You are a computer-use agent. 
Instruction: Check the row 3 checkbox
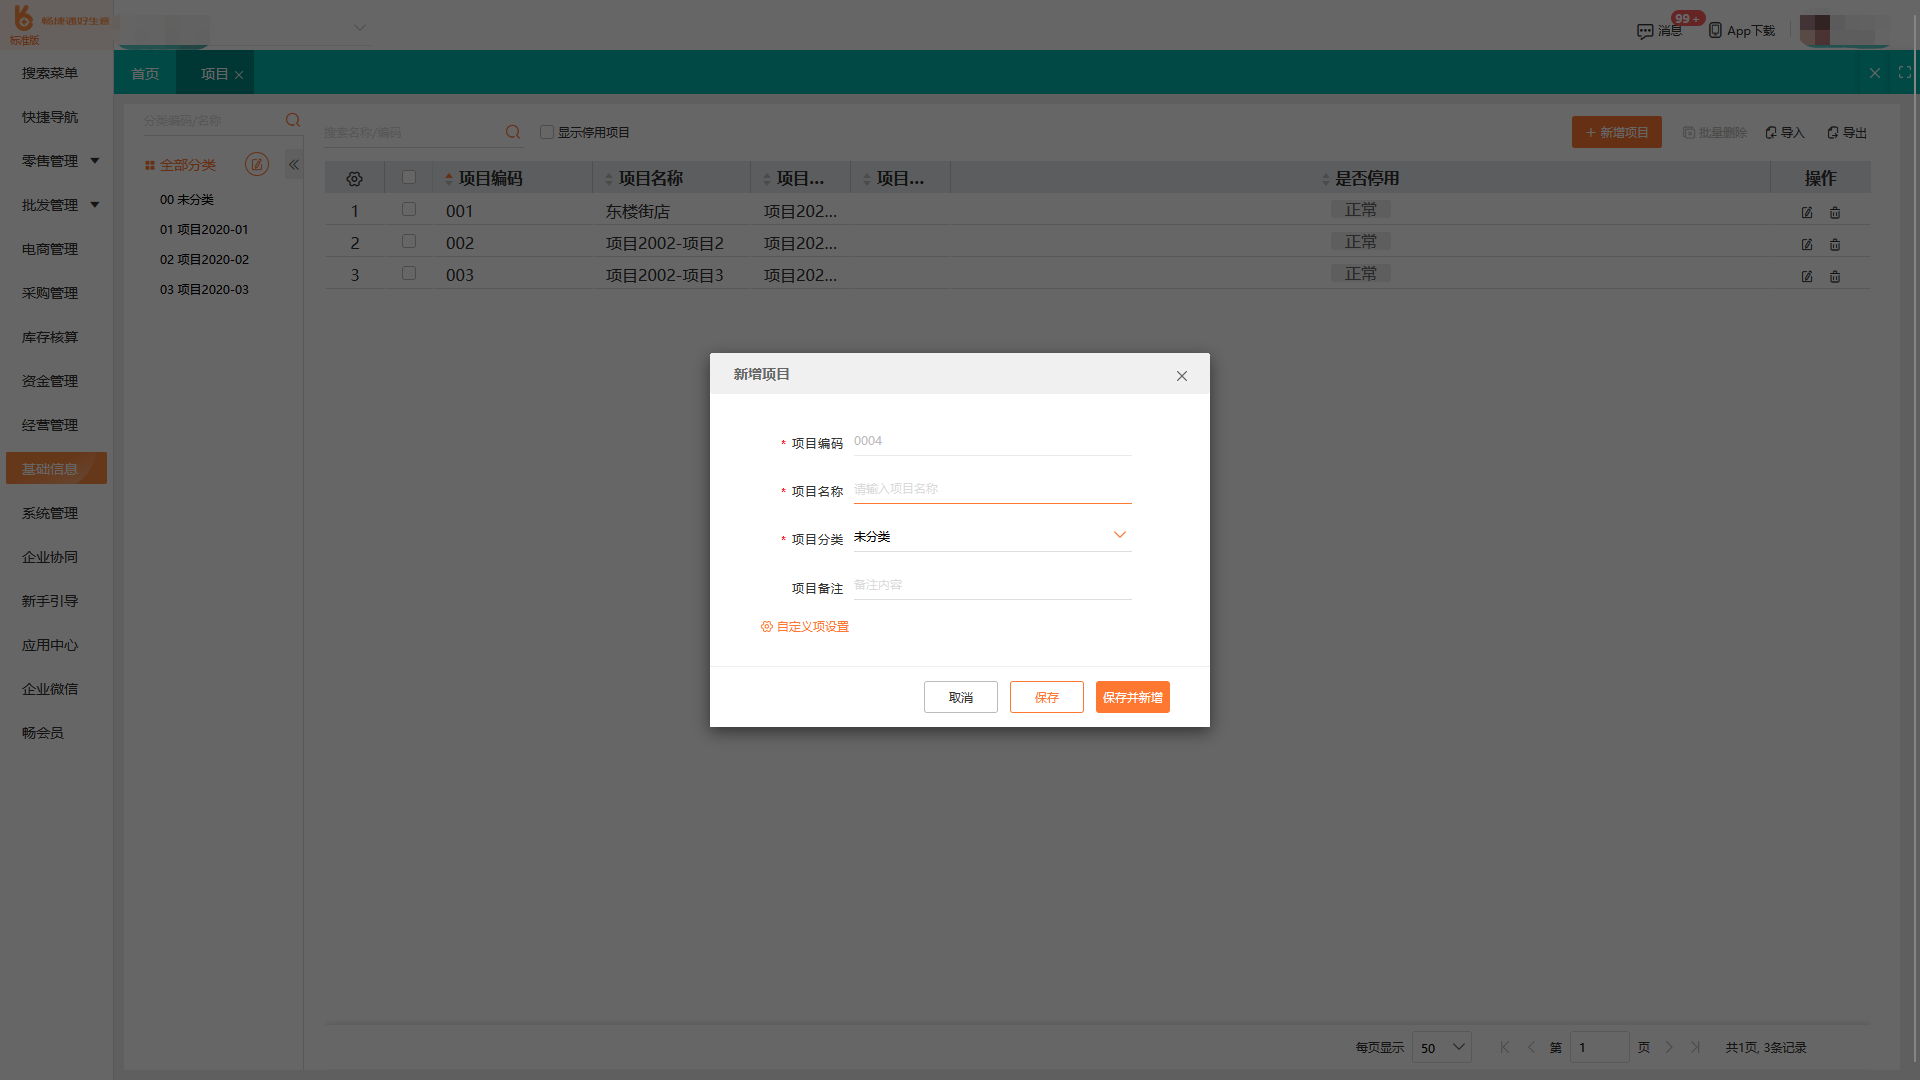pos(409,273)
